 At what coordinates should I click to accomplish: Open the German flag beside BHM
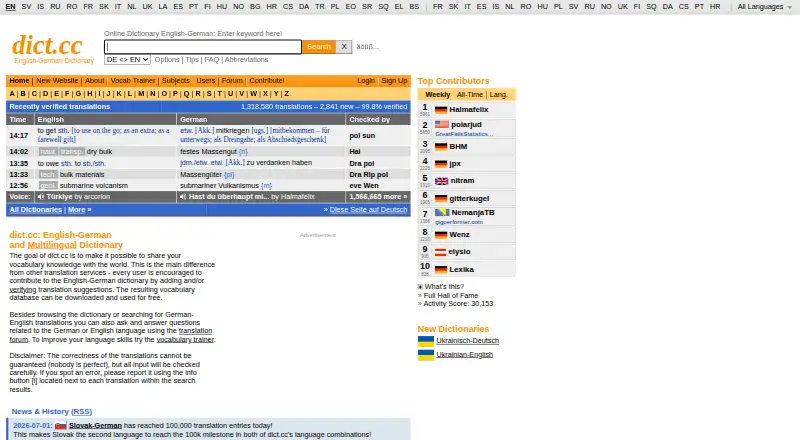click(x=441, y=146)
